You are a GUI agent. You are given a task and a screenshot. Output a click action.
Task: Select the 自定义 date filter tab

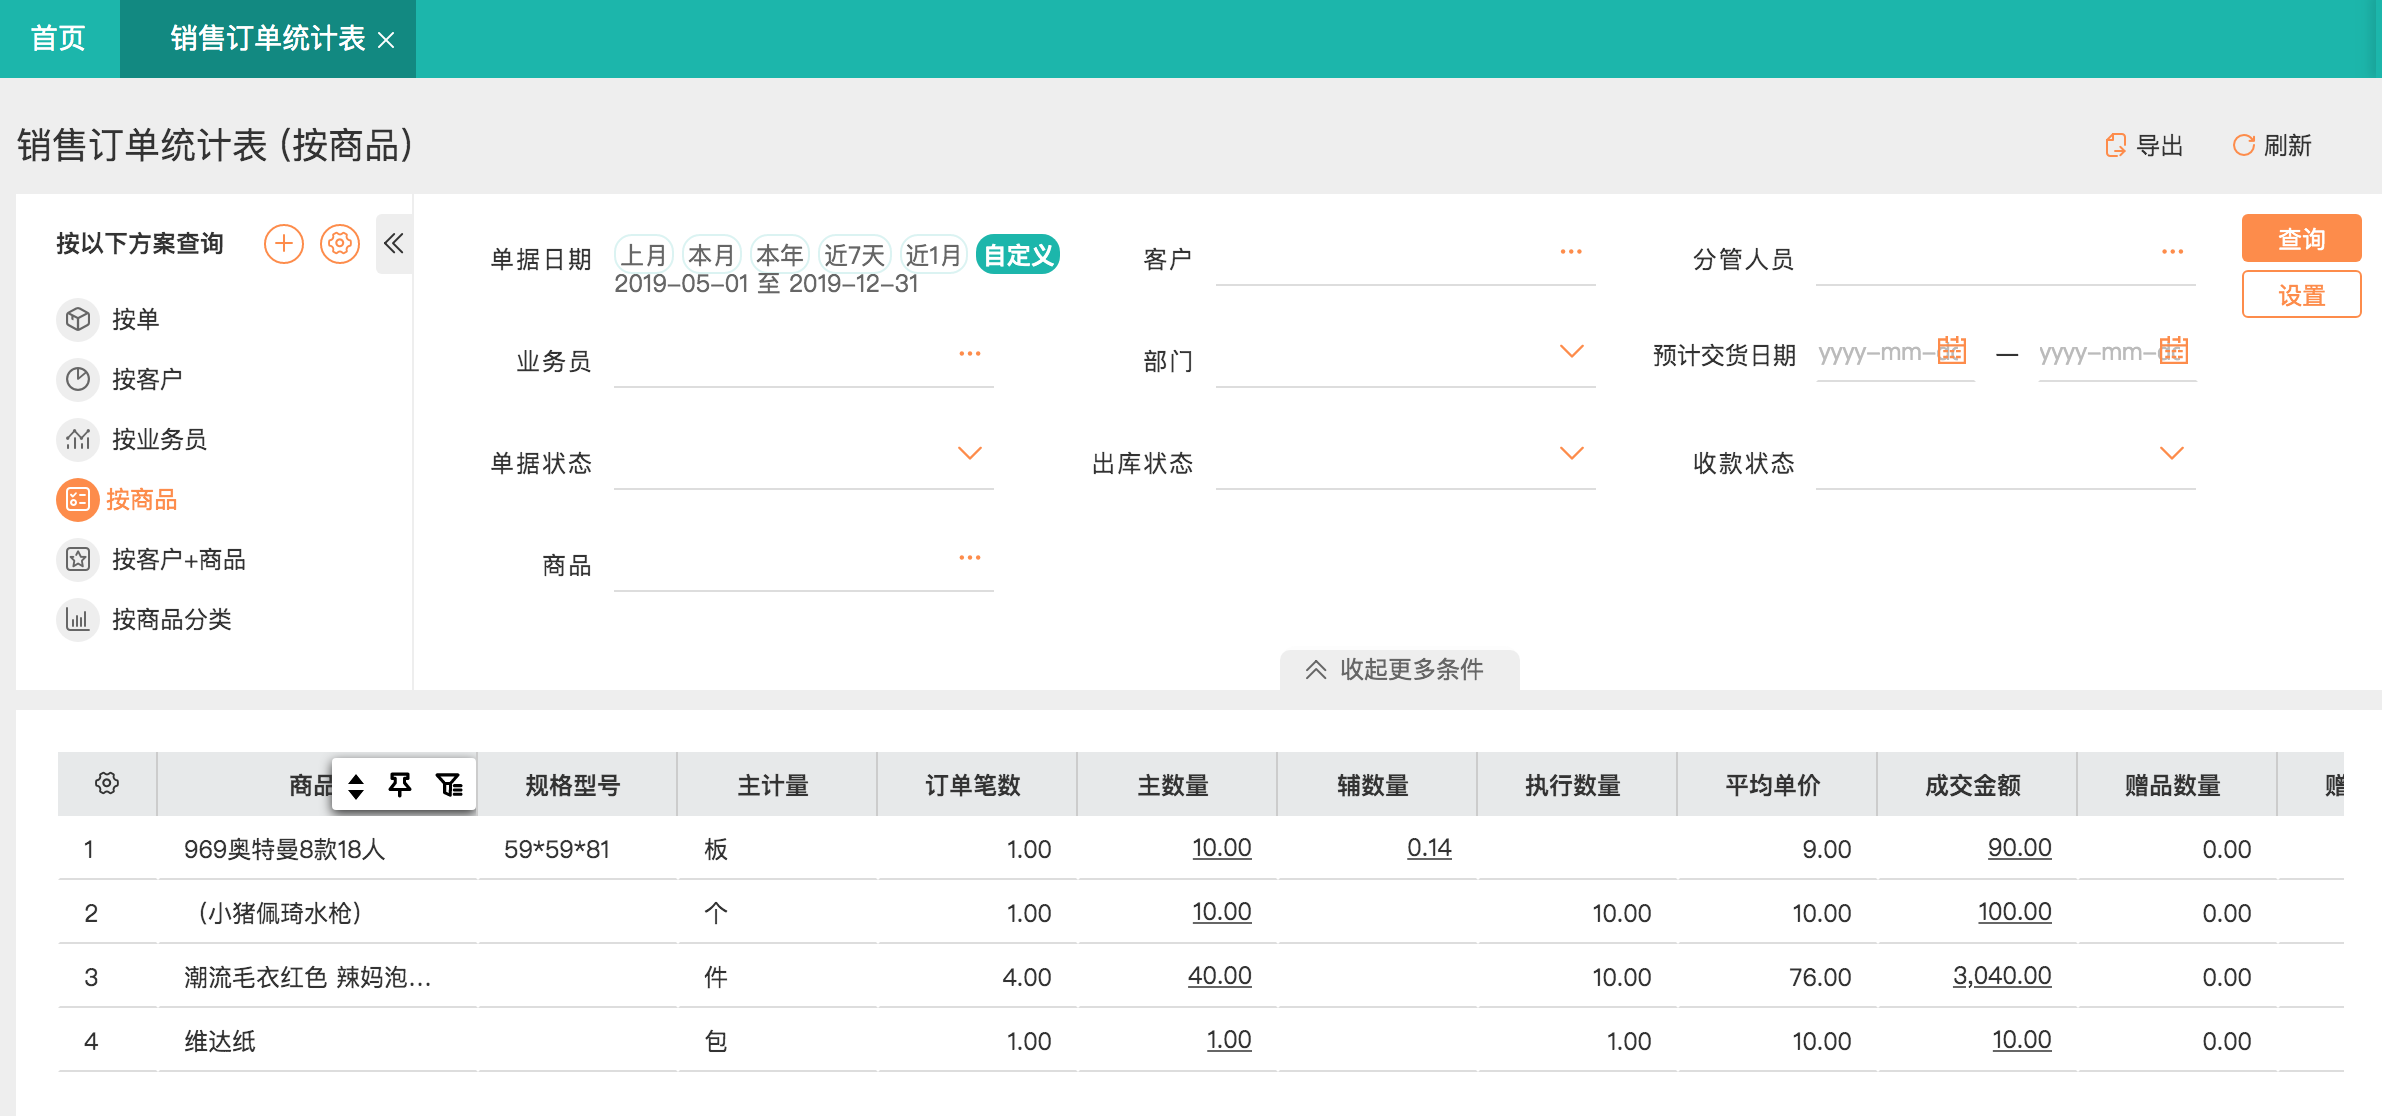coord(1021,255)
